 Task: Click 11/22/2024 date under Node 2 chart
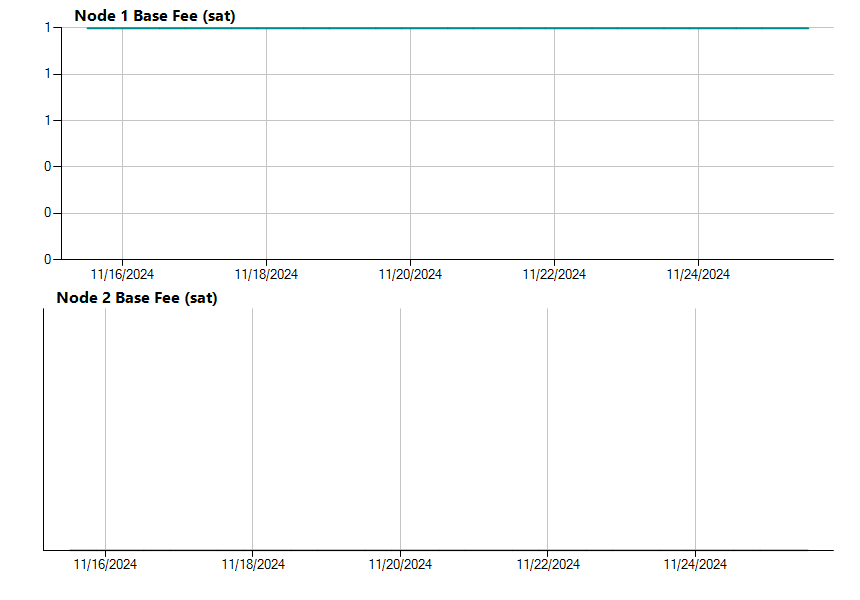[x=548, y=564]
